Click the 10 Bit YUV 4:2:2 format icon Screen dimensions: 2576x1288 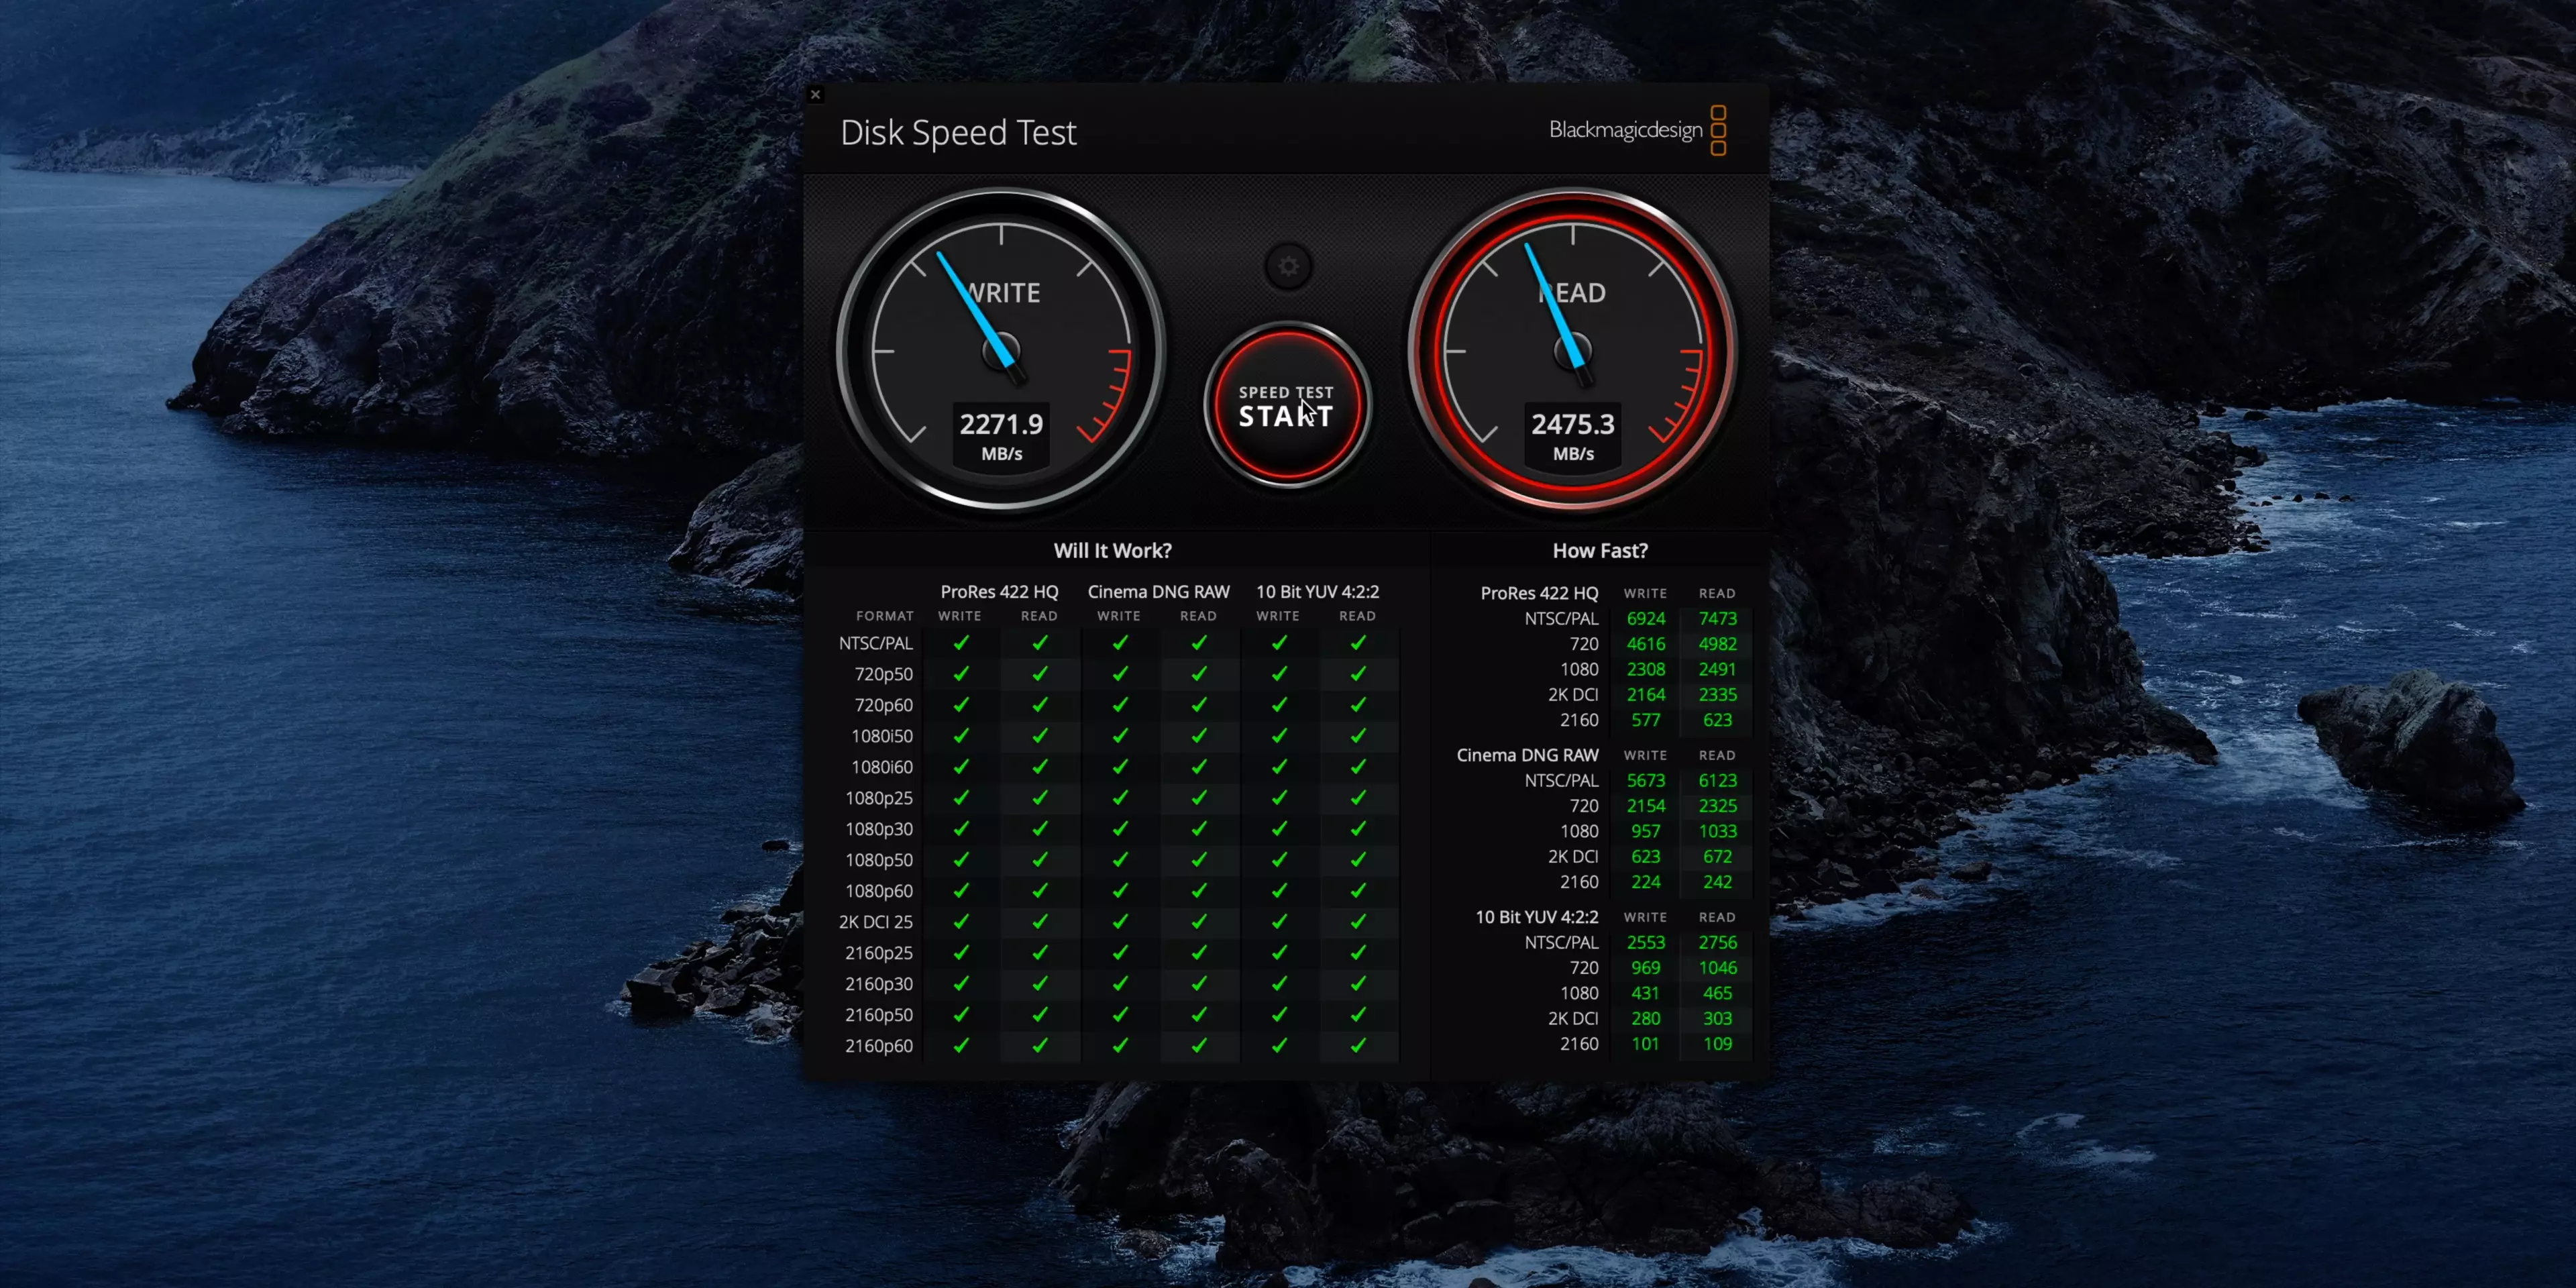click(1314, 590)
